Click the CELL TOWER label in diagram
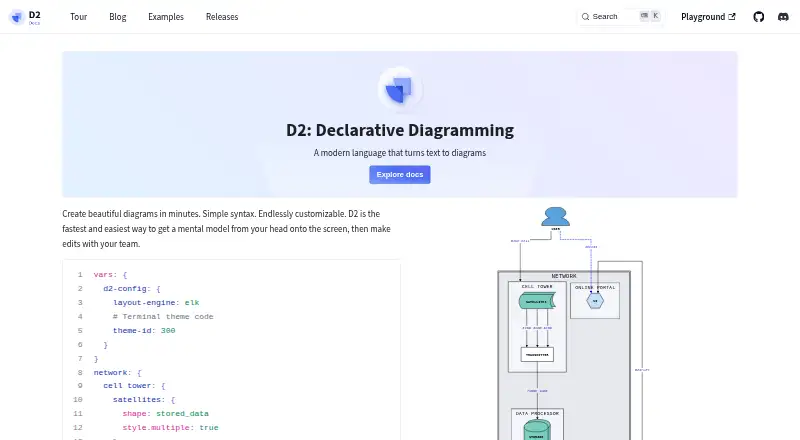This screenshot has width=800, height=440. tap(537, 286)
